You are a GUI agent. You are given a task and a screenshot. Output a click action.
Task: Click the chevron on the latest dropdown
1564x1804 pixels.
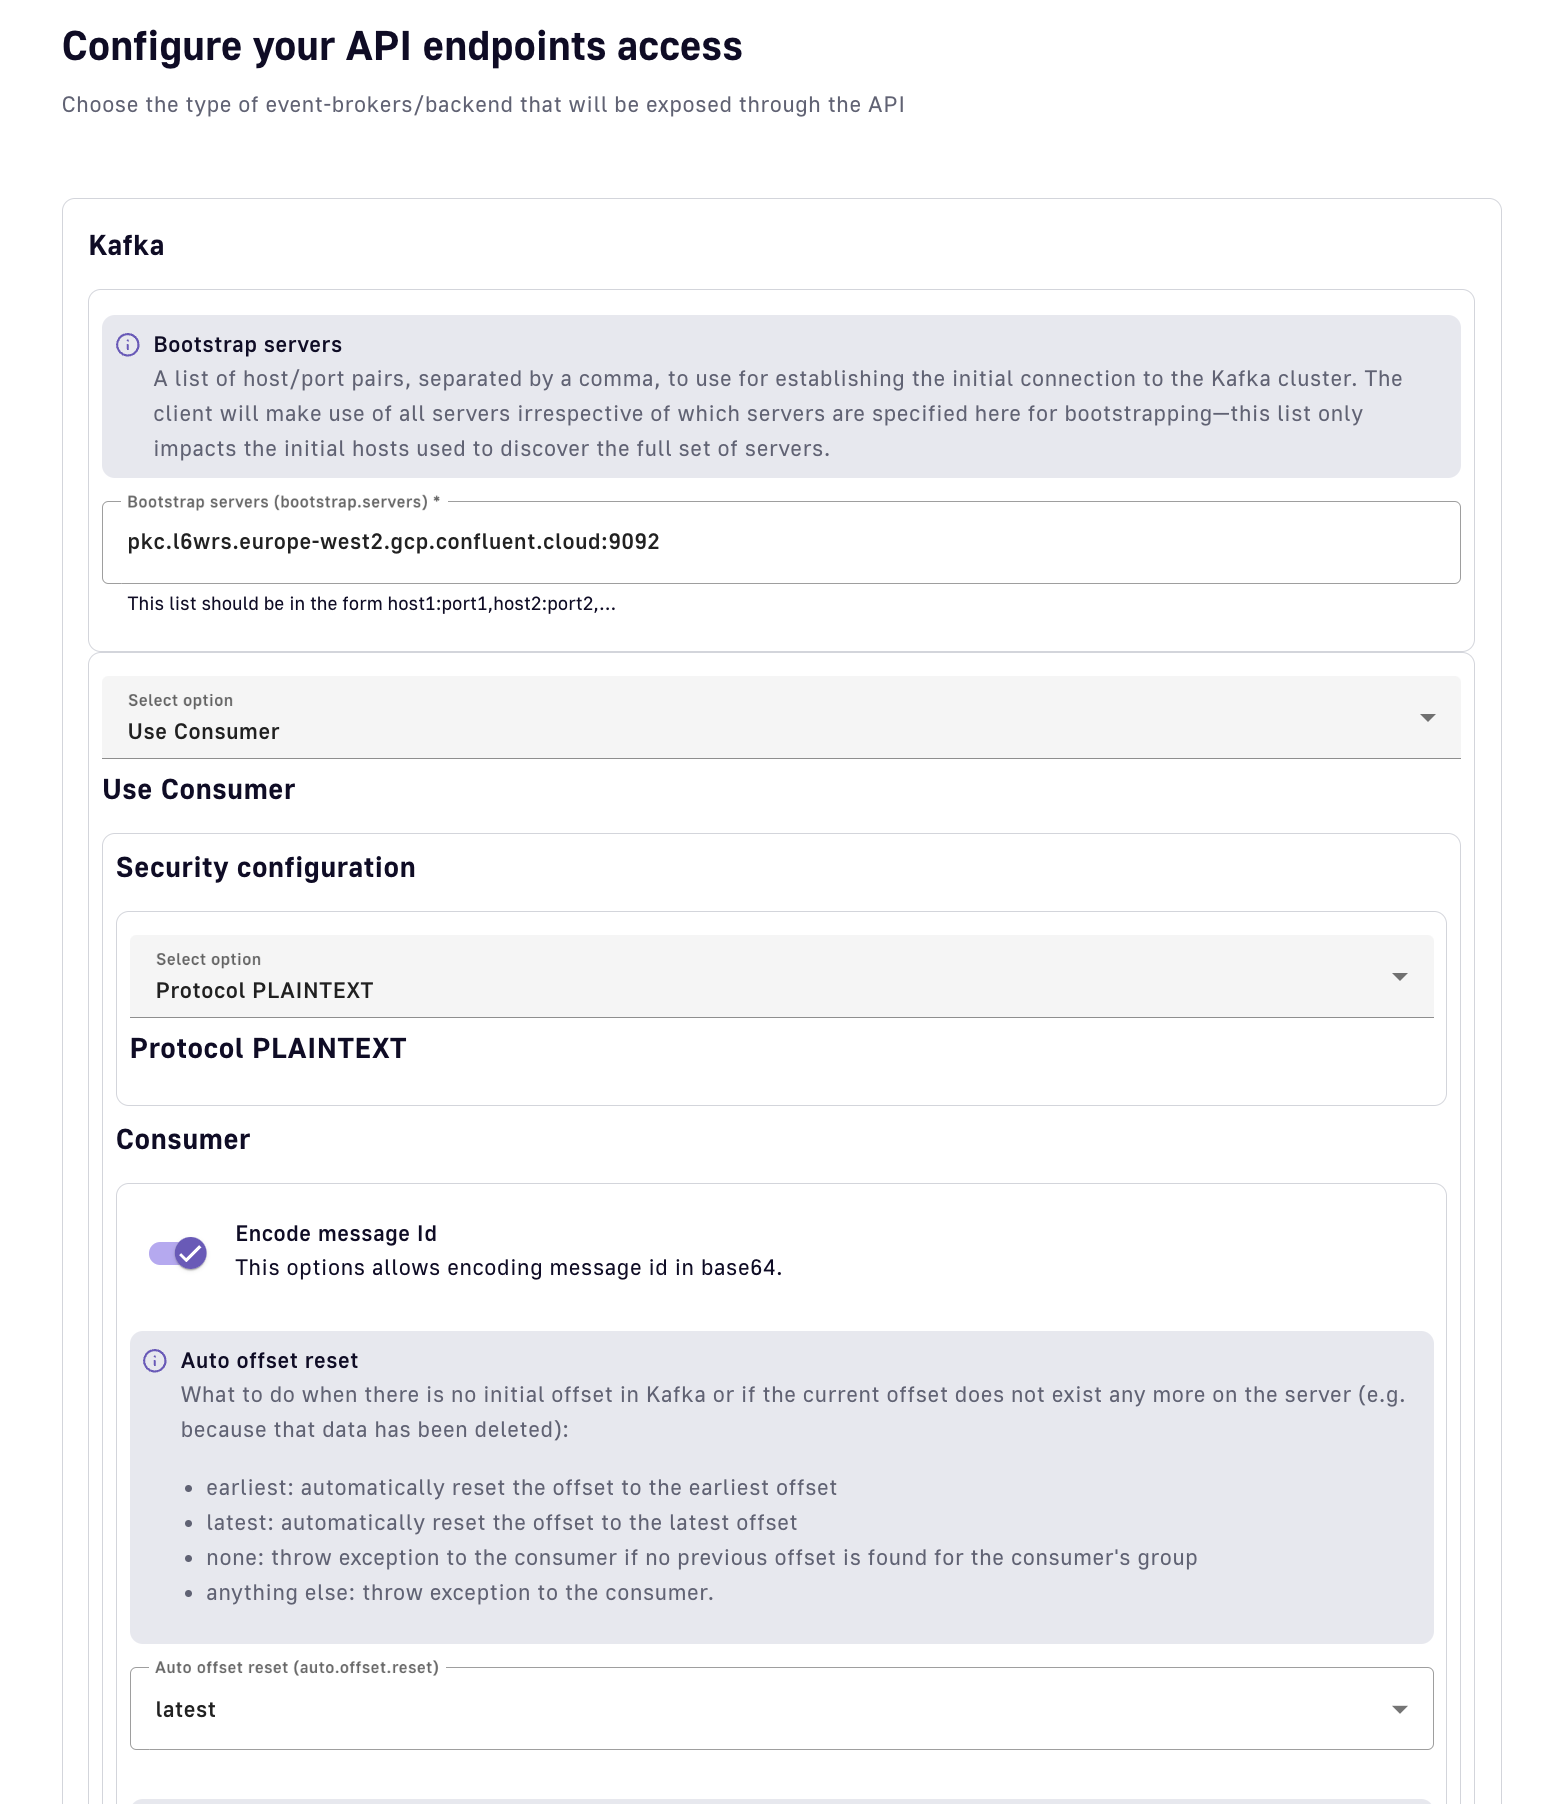tap(1400, 1709)
